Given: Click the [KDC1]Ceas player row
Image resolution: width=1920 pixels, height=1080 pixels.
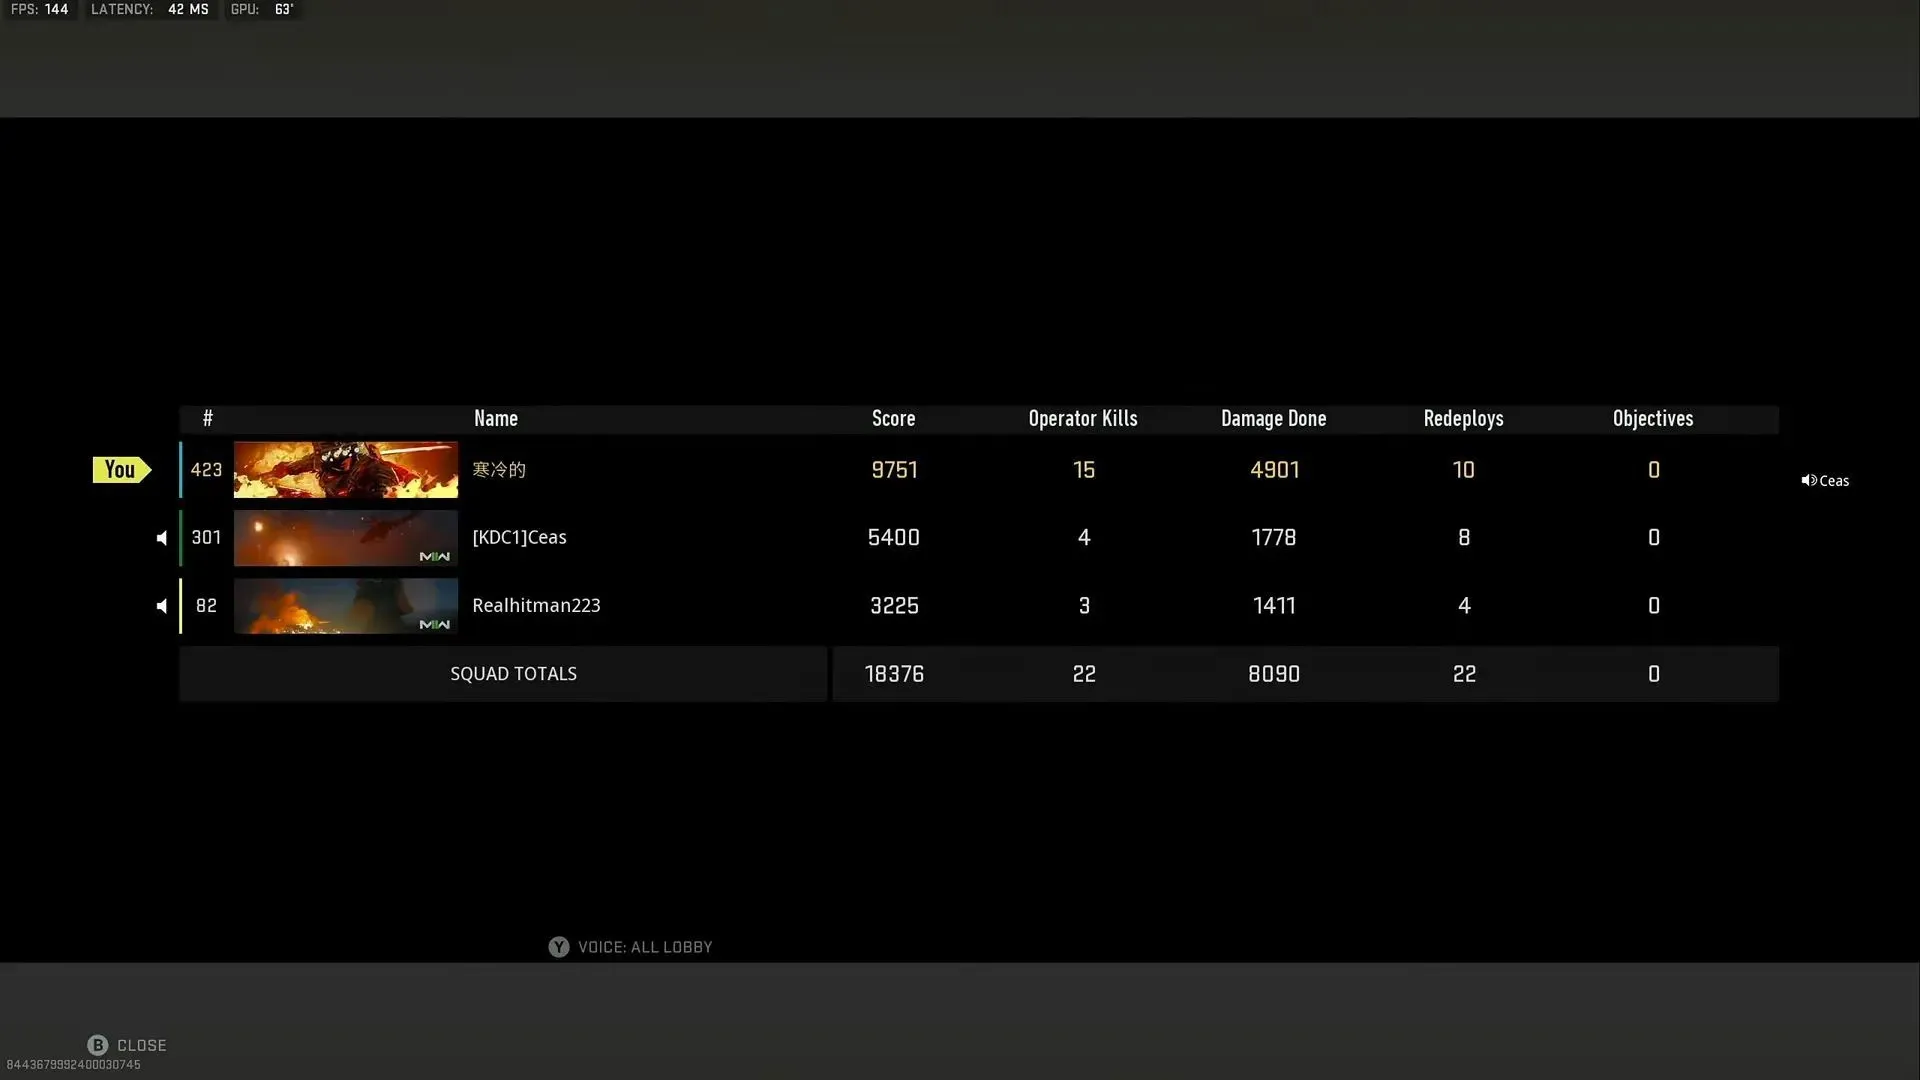Looking at the screenshot, I should point(976,537).
